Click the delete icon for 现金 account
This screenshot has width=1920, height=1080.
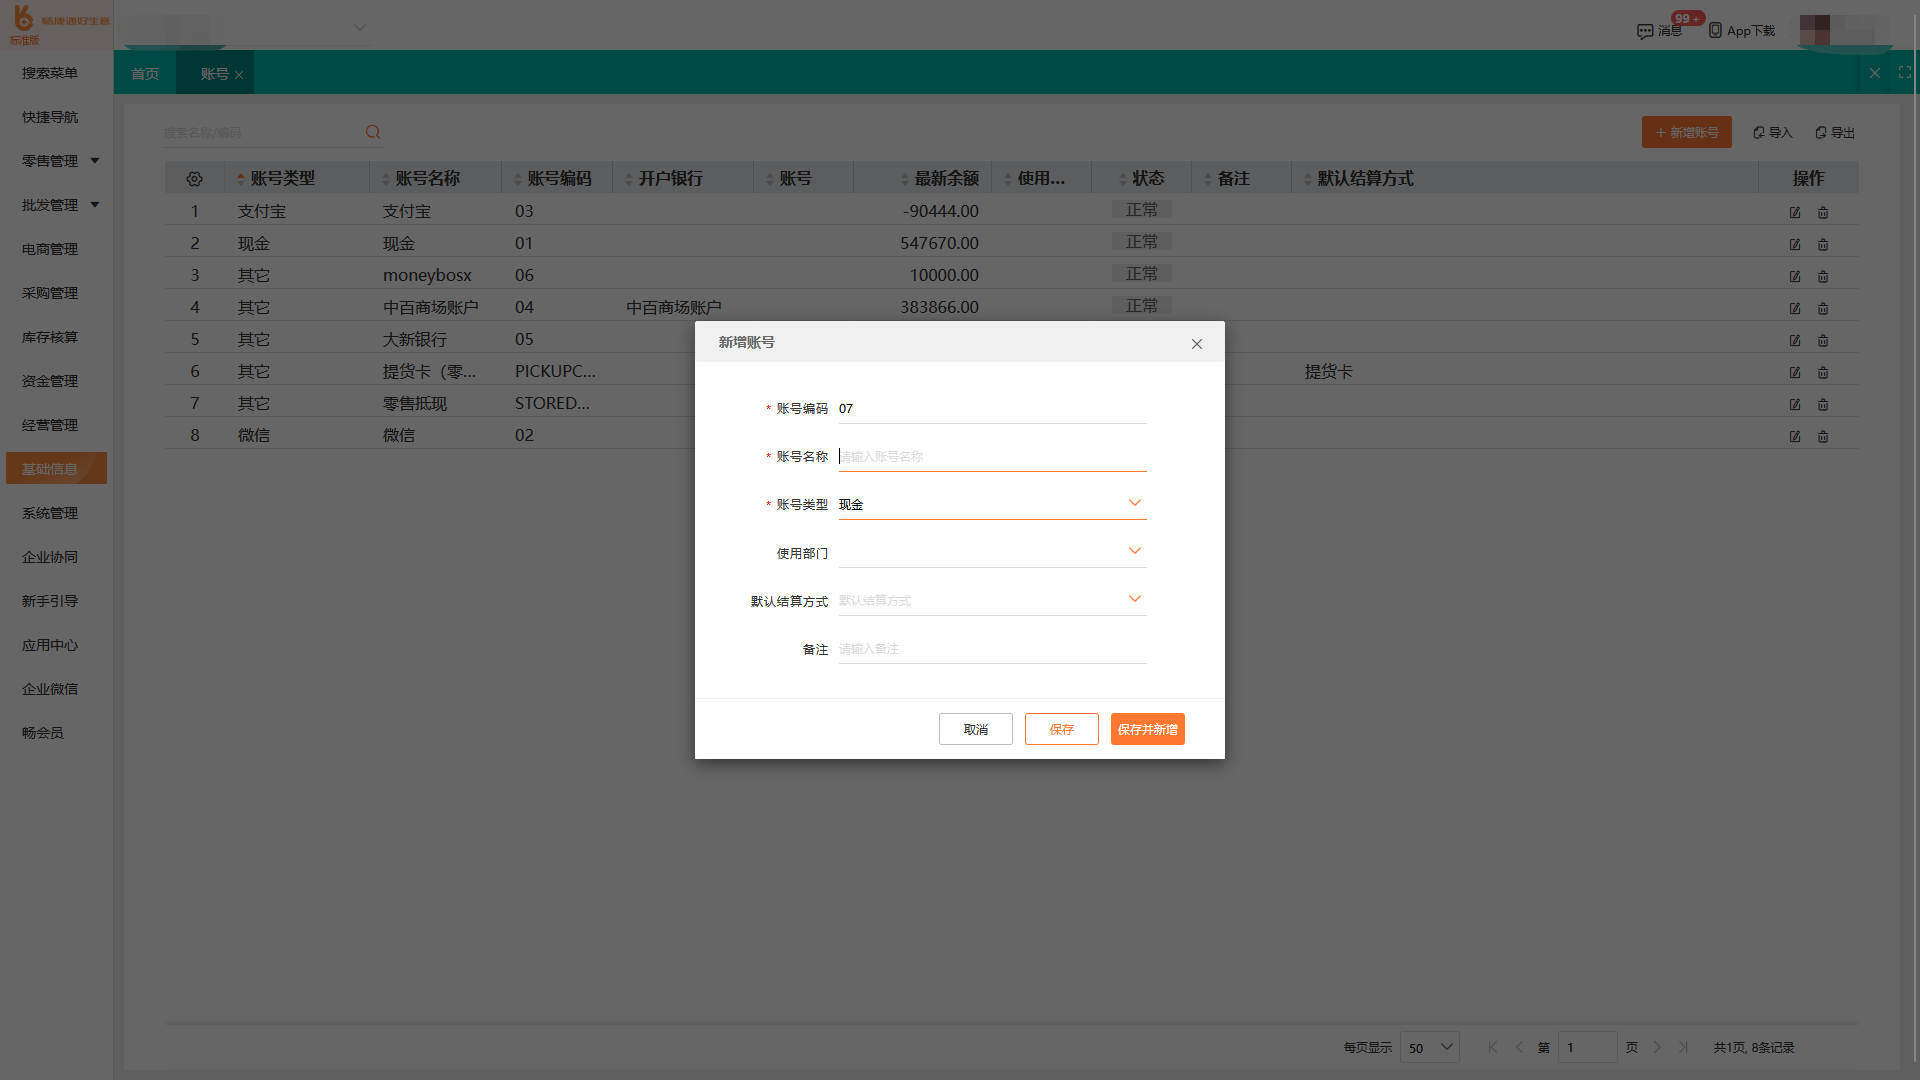[1824, 244]
